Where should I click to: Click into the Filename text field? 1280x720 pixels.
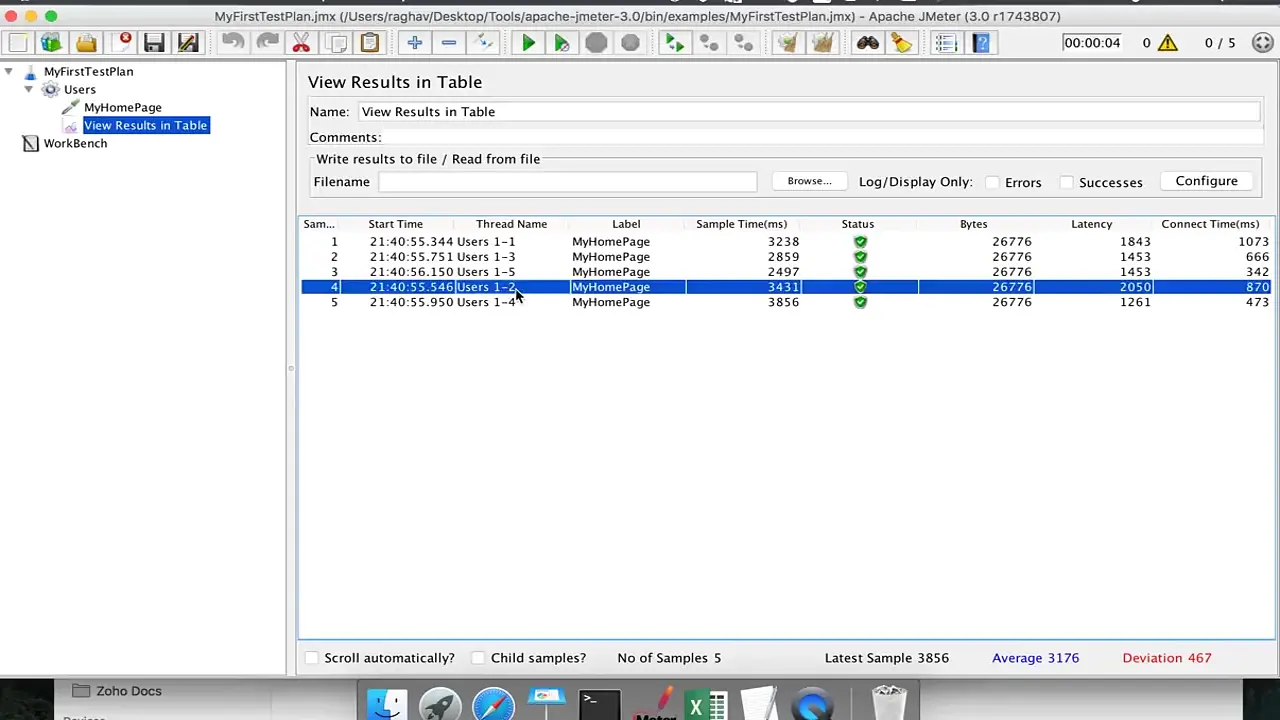point(567,182)
